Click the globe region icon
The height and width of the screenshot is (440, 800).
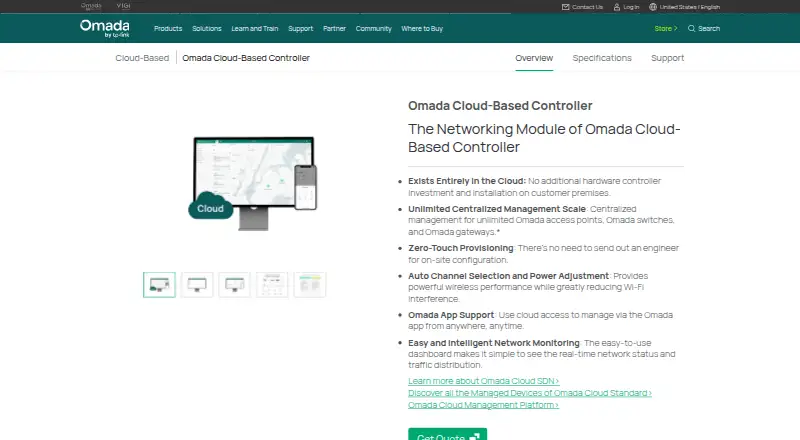tap(653, 7)
